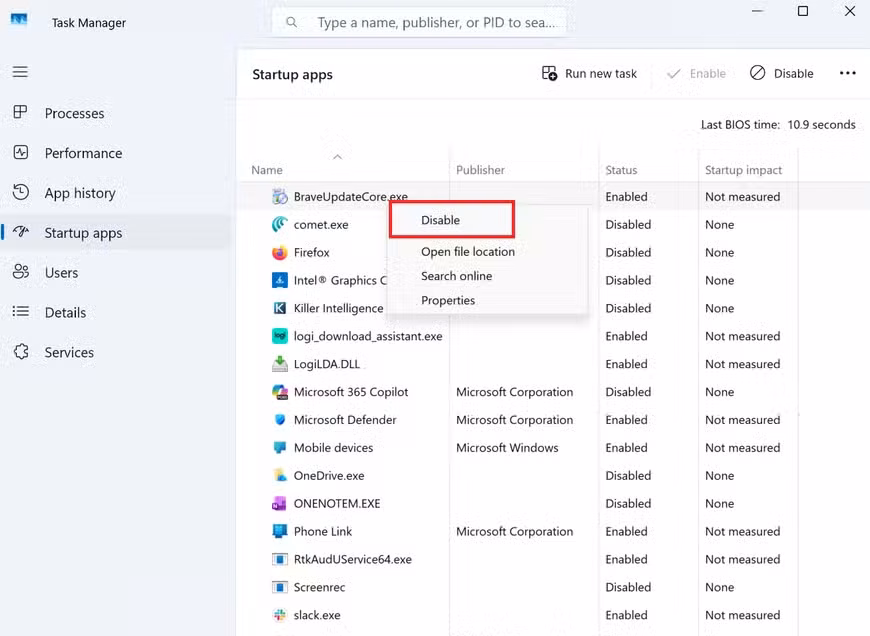Click the search box for name or PID
The width and height of the screenshot is (870, 636).
coord(420,22)
